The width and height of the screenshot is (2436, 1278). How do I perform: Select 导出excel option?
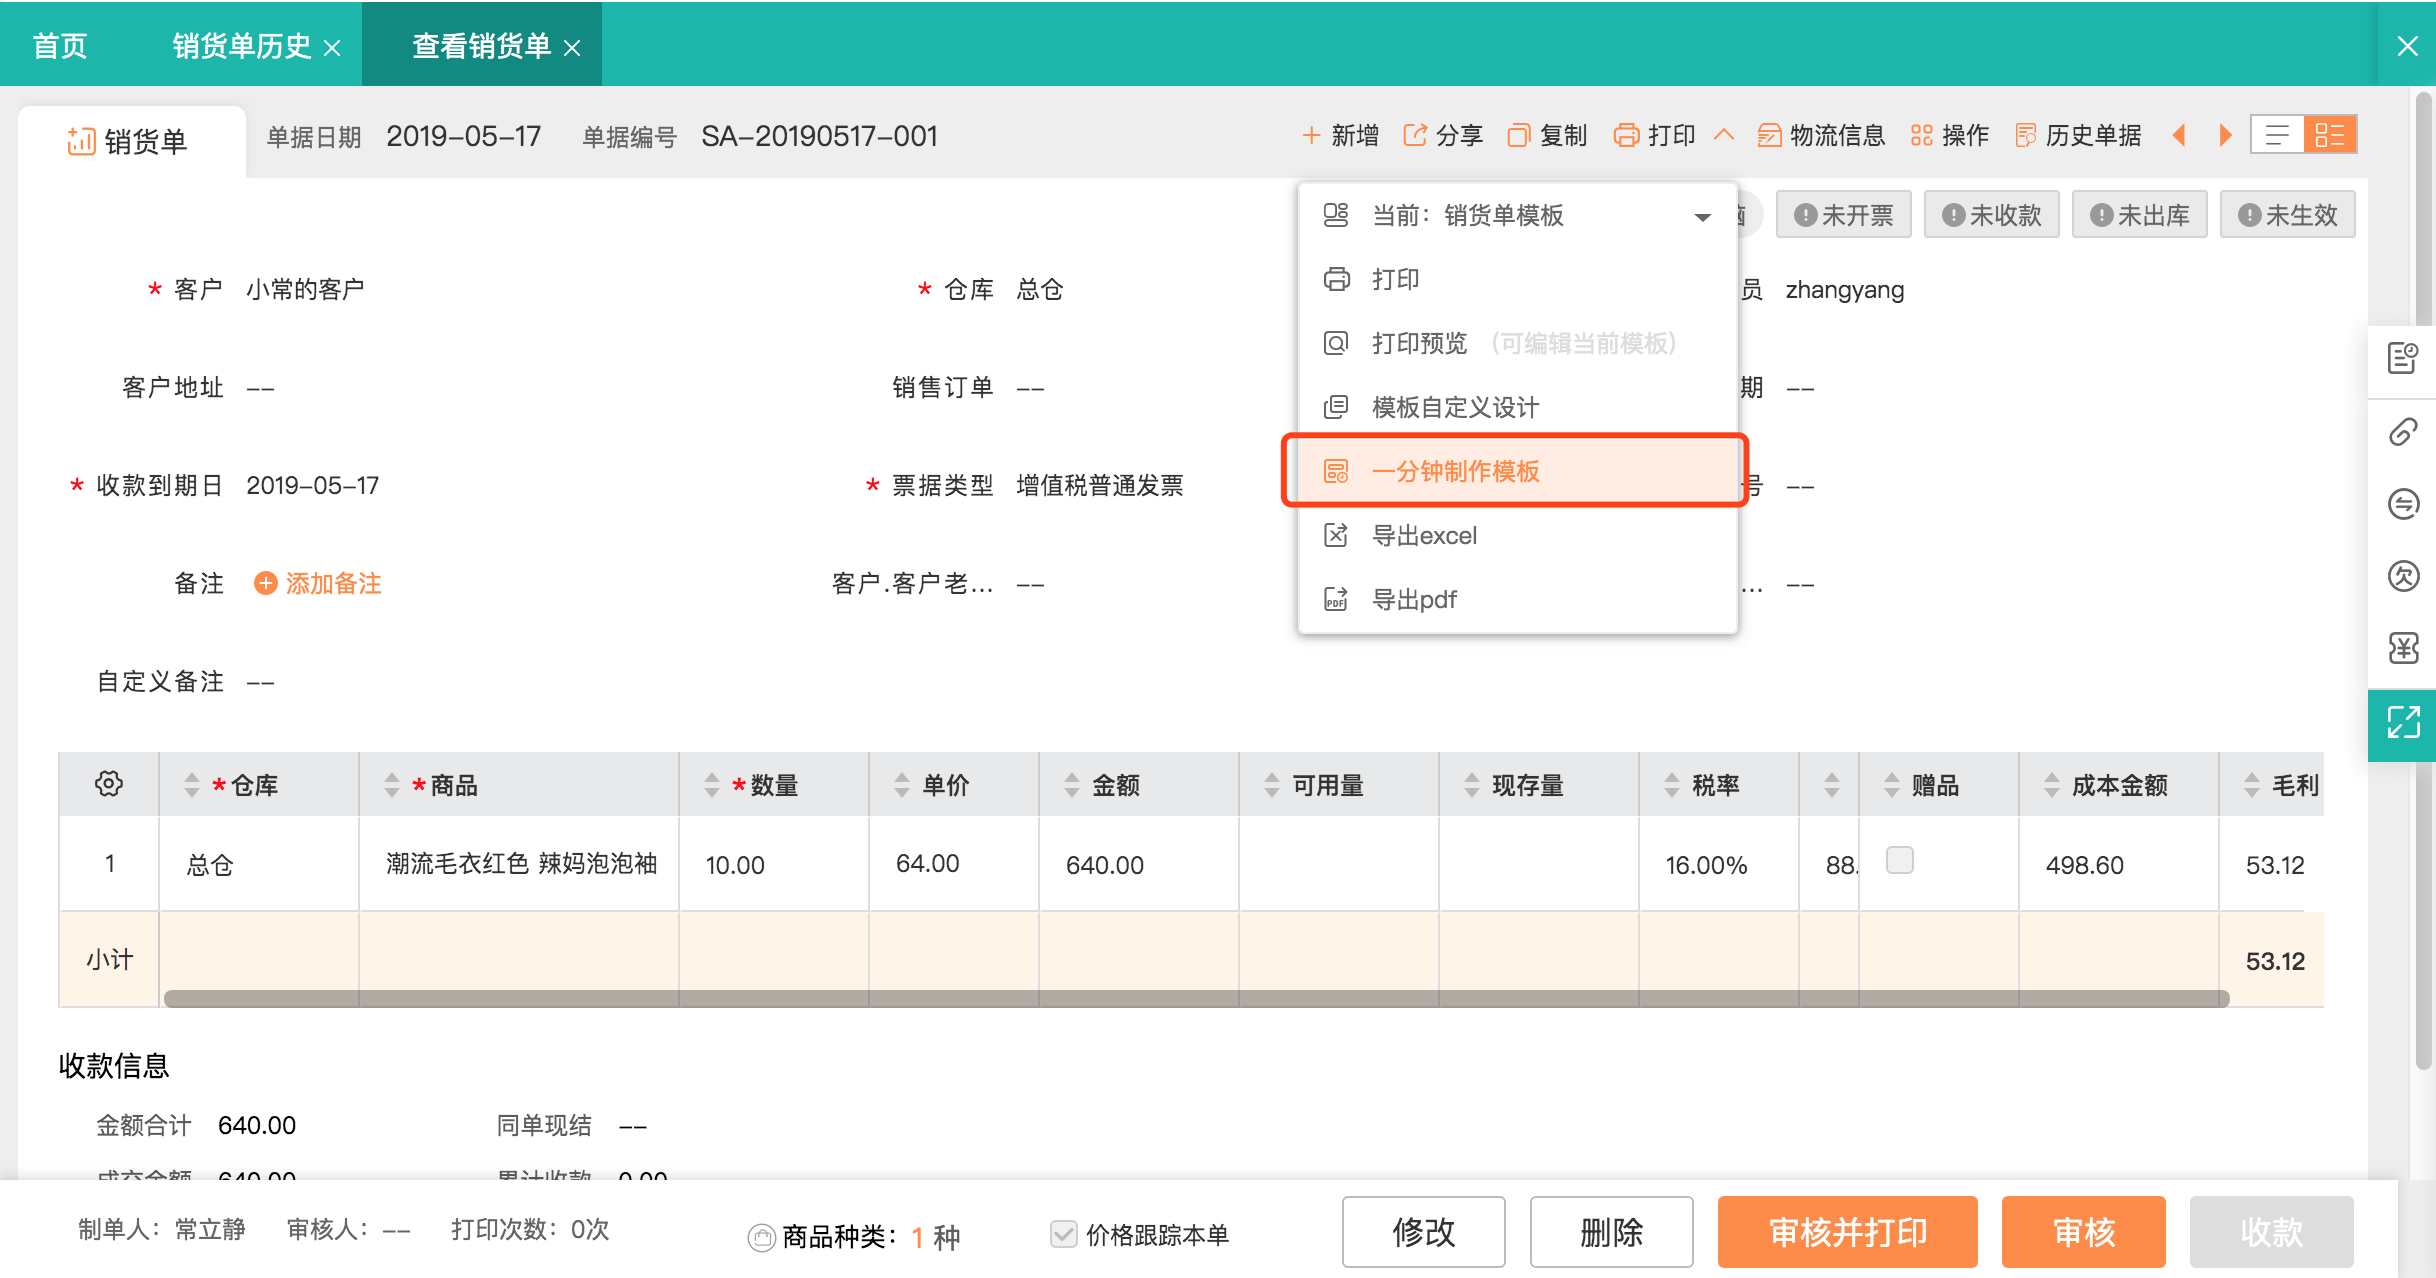1426,535
